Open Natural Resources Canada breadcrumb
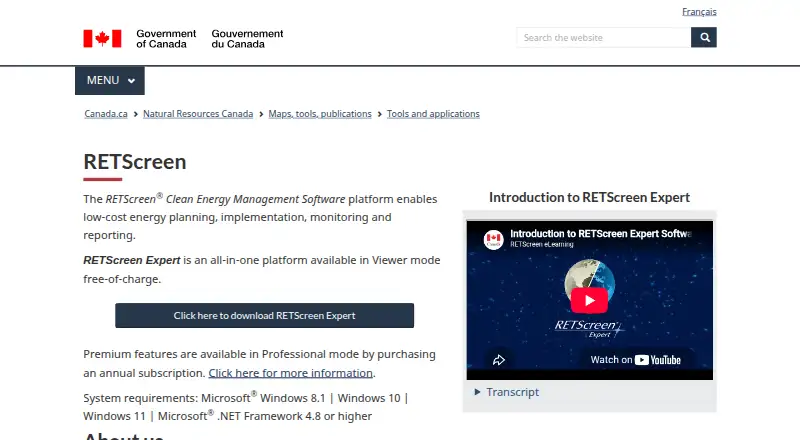Image resolution: width=800 pixels, height=440 pixels. (198, 114)
